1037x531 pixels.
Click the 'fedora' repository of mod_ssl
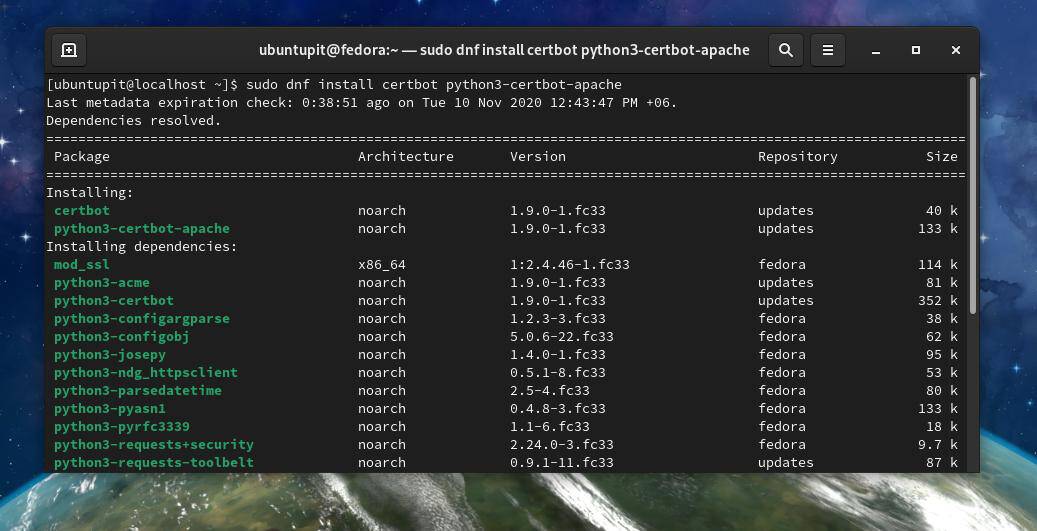782,265
